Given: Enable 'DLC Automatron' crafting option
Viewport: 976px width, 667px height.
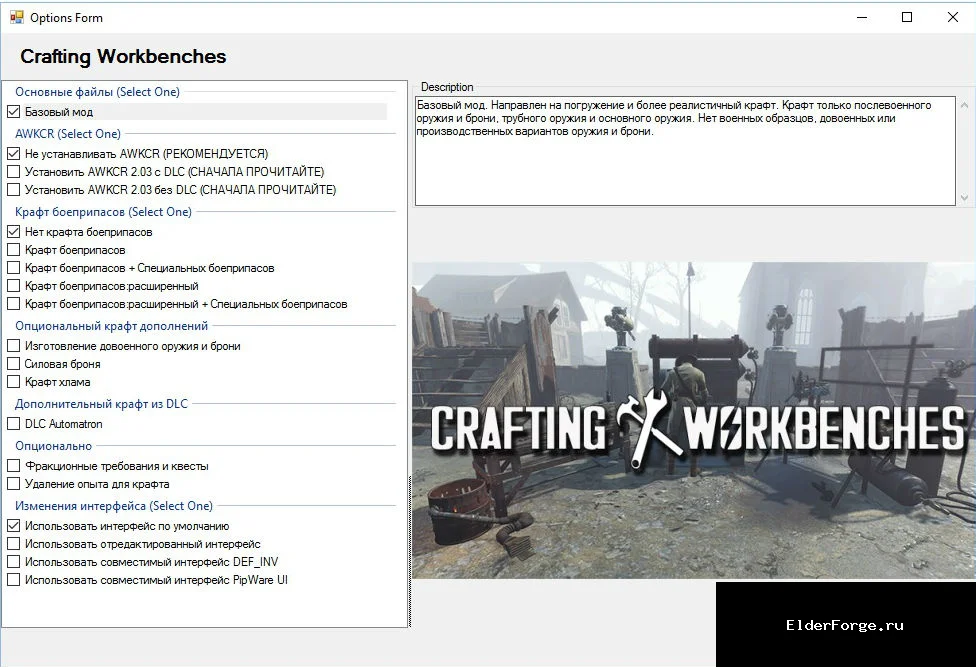Looking at the screenshot, I should 14,424.
